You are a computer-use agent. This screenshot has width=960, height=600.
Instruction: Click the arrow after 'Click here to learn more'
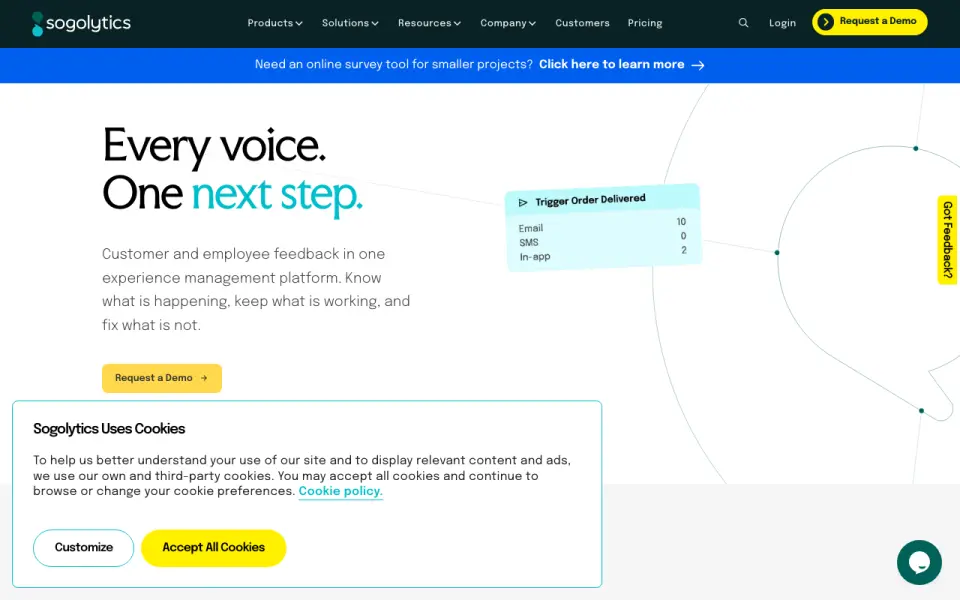coord(698,65)
